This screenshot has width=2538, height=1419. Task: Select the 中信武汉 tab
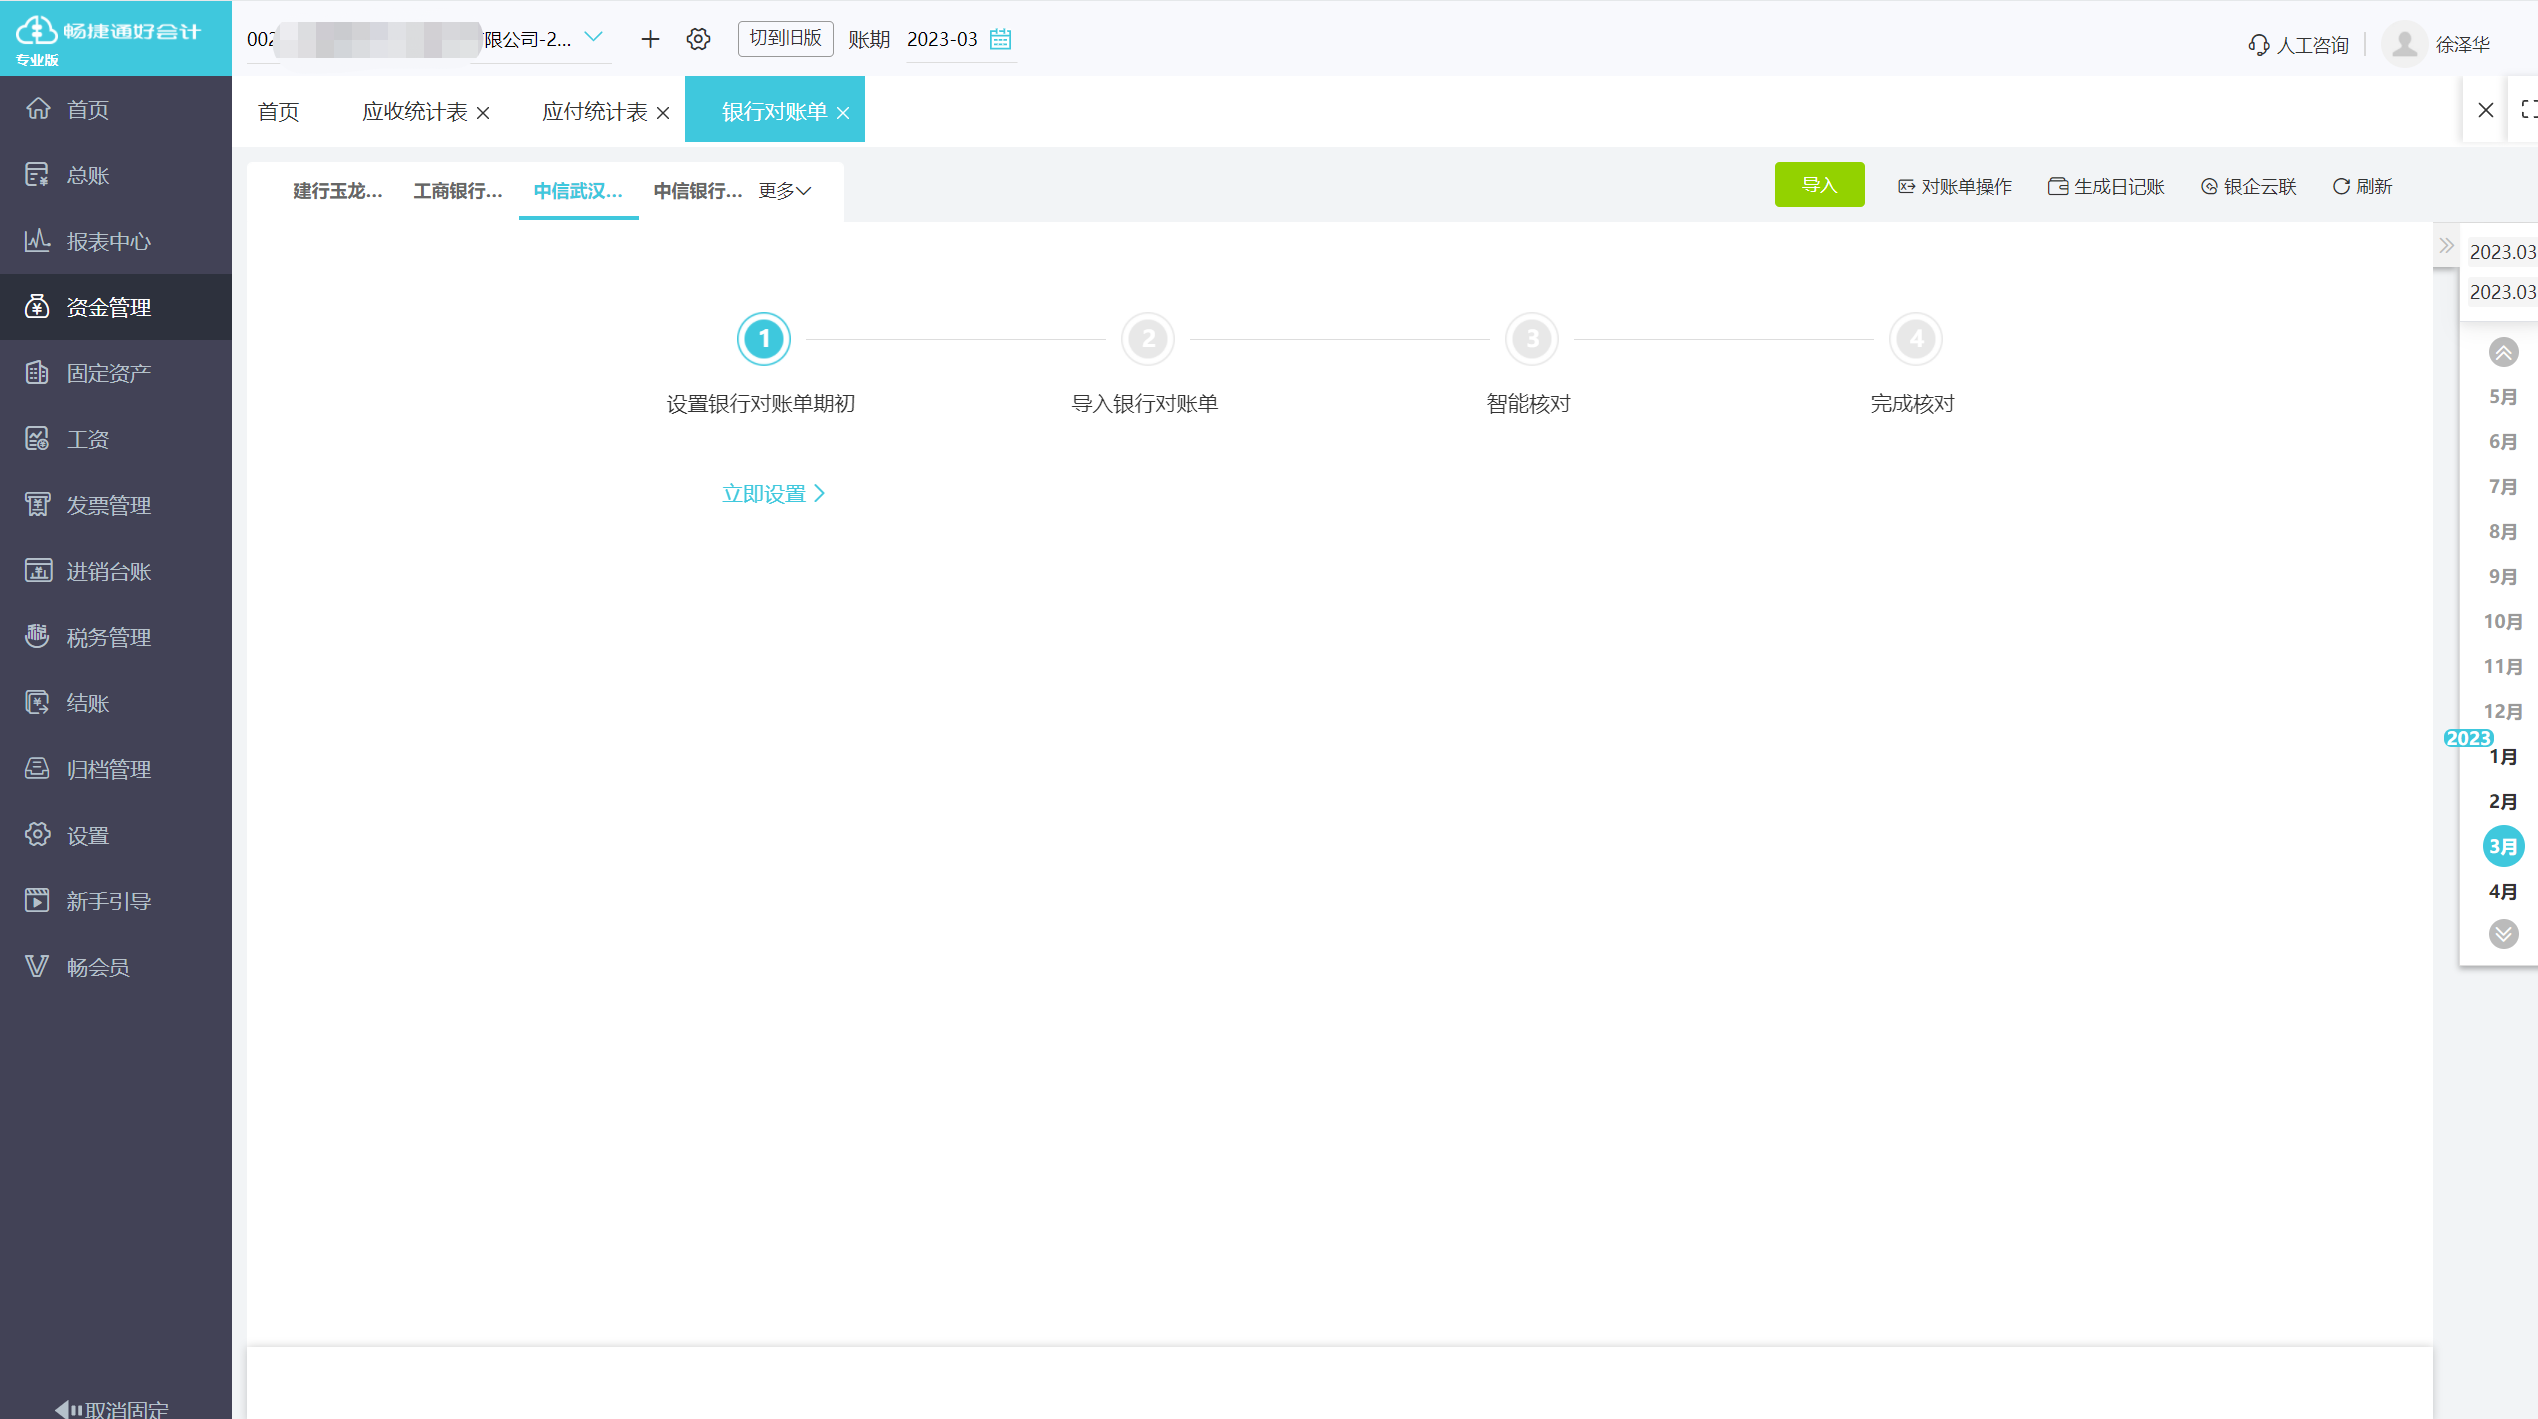pos(577,190)
